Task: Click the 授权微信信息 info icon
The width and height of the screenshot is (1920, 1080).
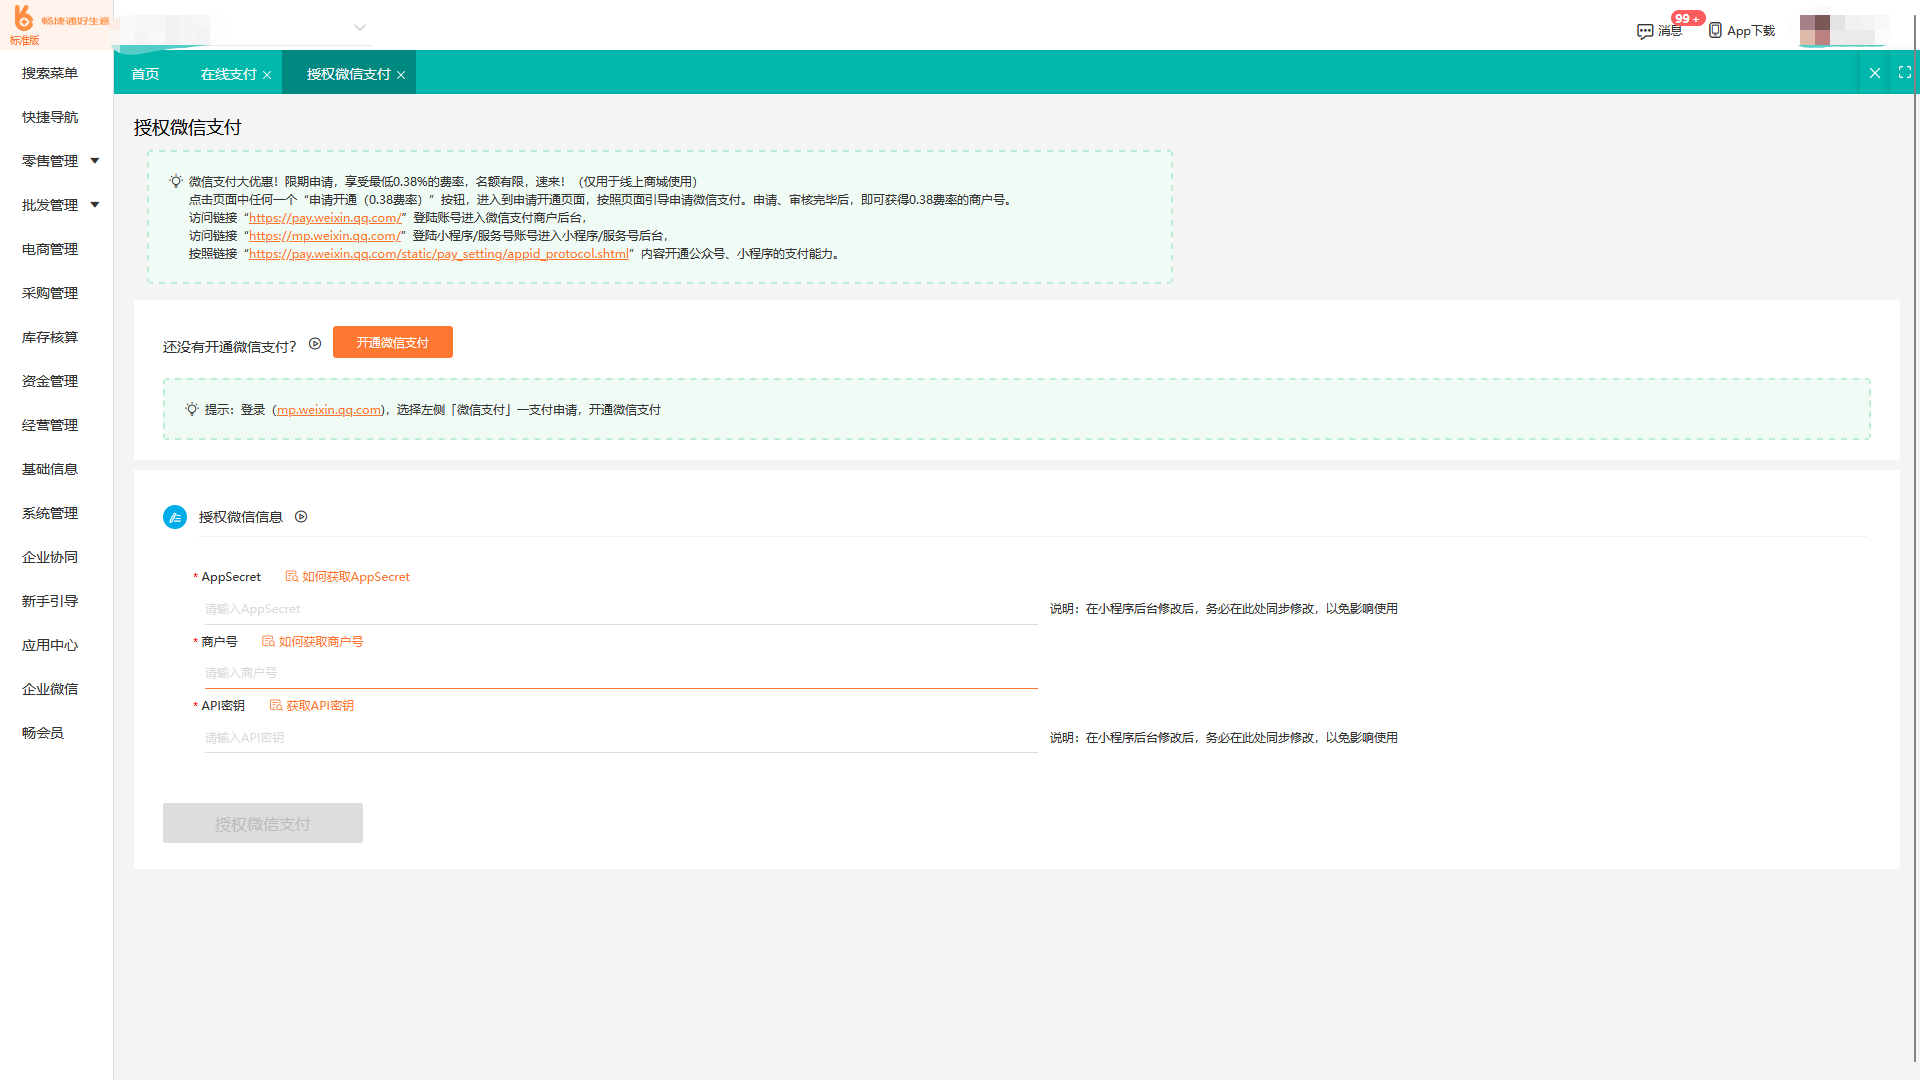Action: (301, 517)
